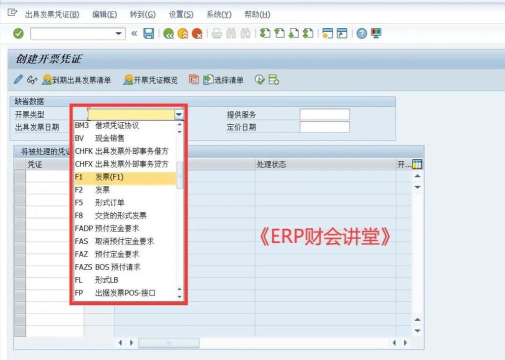Click the 提供服务 input field

click(325, 114)
